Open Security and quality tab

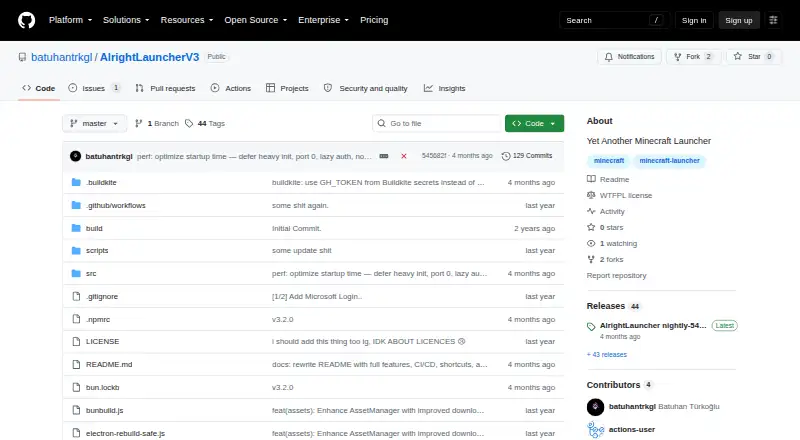click(366, 88)
